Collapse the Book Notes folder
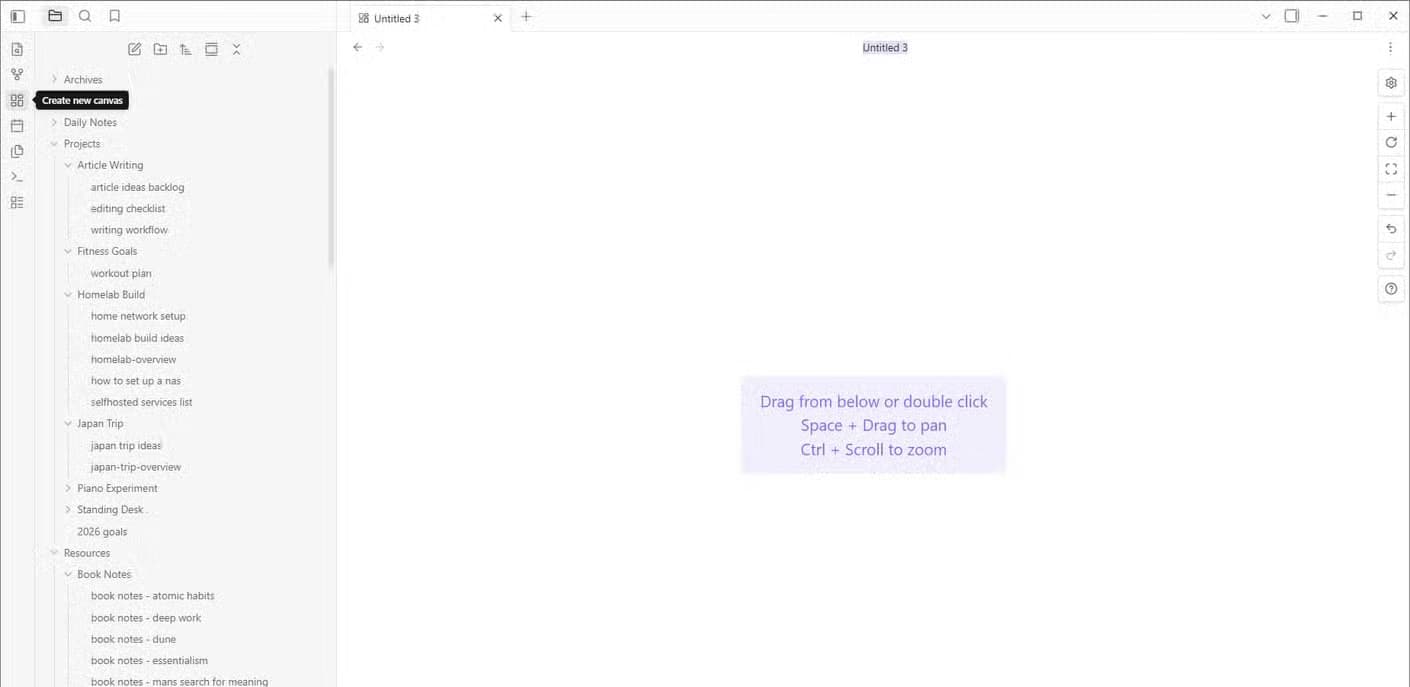Screen dimensions: 1410x687 coord(104,575)
